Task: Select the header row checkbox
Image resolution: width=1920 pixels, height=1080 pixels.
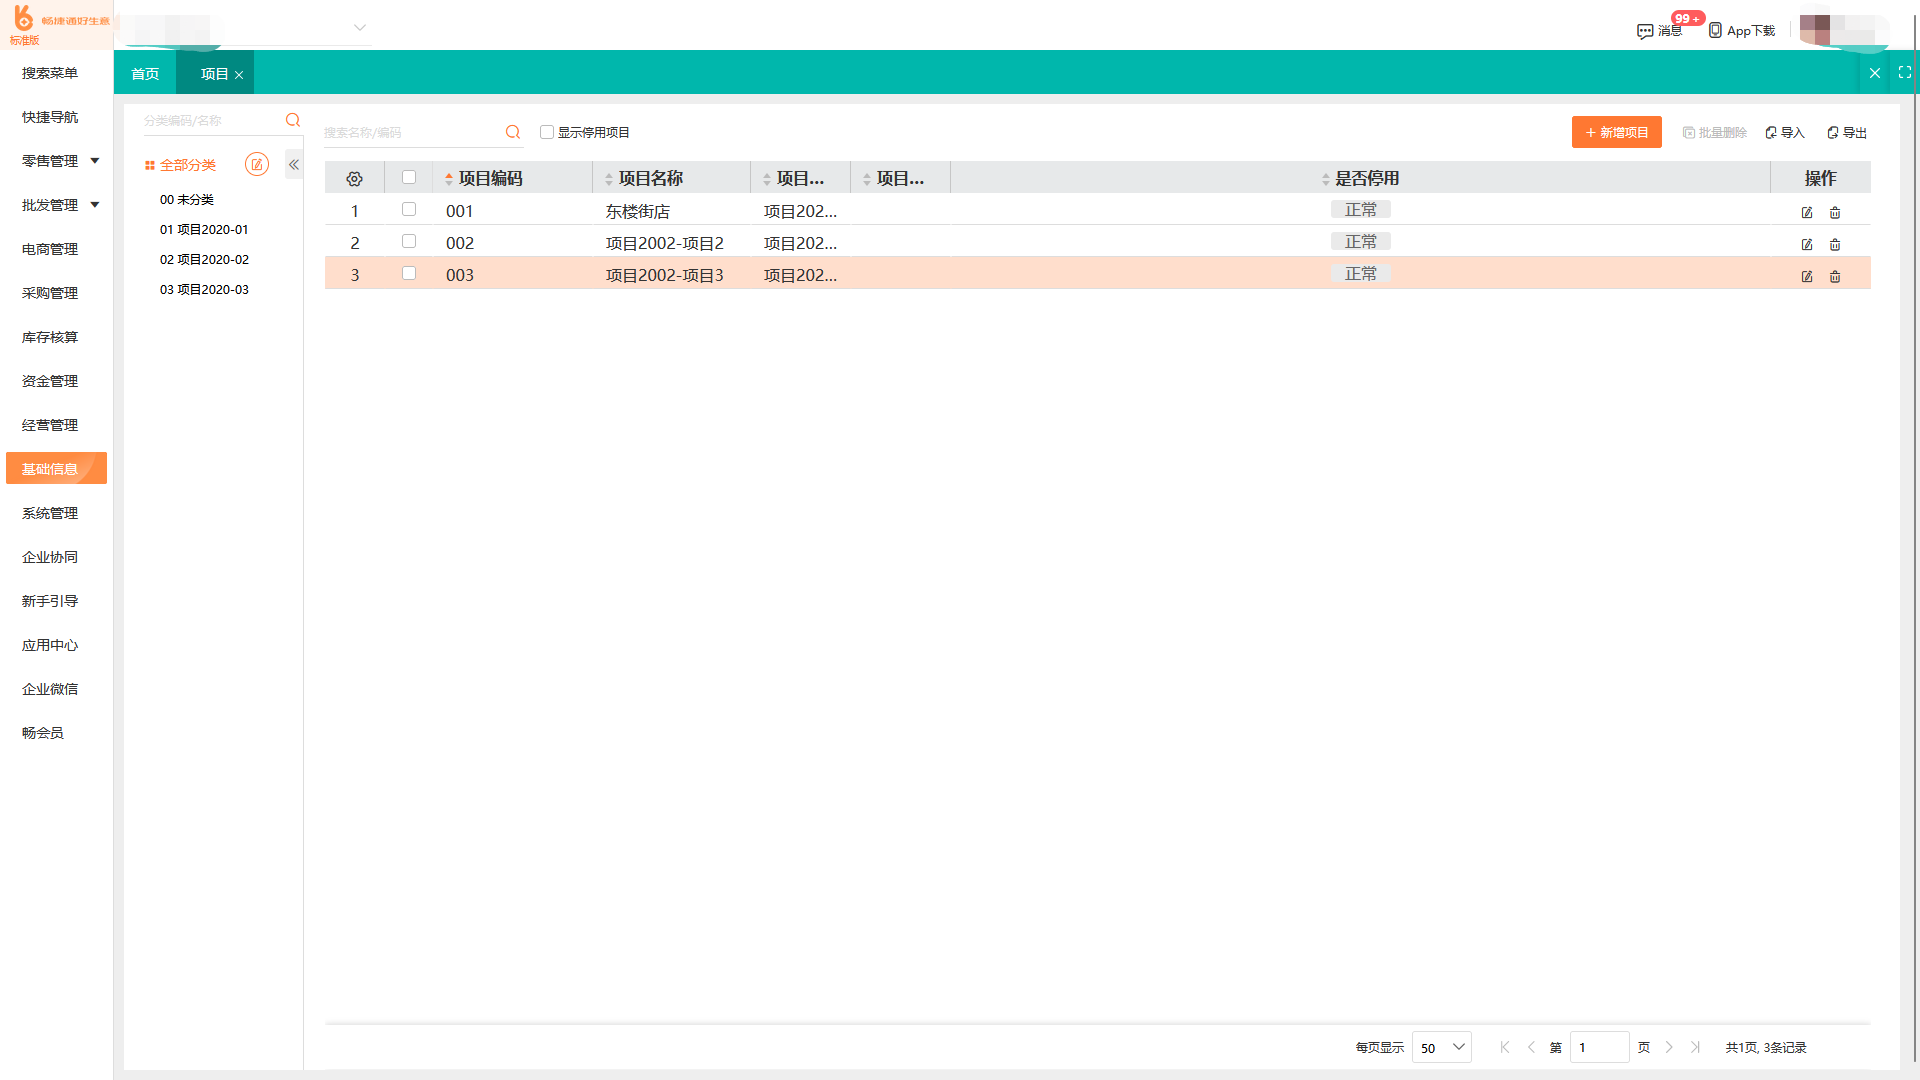Action: [409, 177]
